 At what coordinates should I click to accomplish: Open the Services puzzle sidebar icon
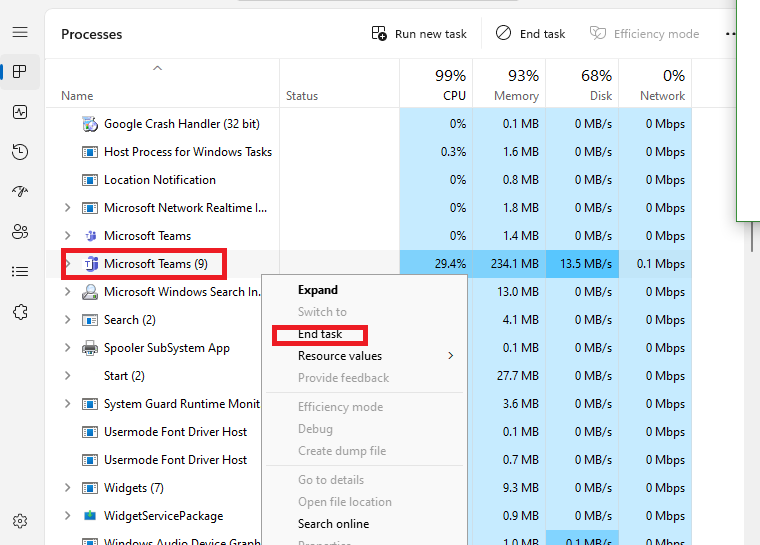pyautogui.click(x=20, y=312)
